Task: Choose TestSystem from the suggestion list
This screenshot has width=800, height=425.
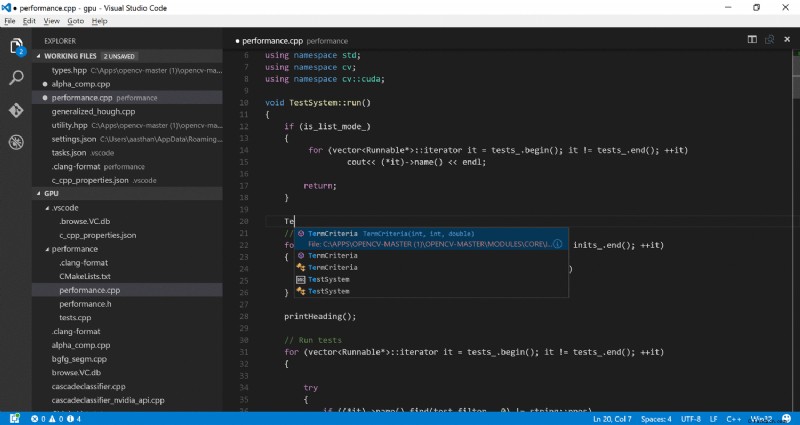Action: (328, 280)
